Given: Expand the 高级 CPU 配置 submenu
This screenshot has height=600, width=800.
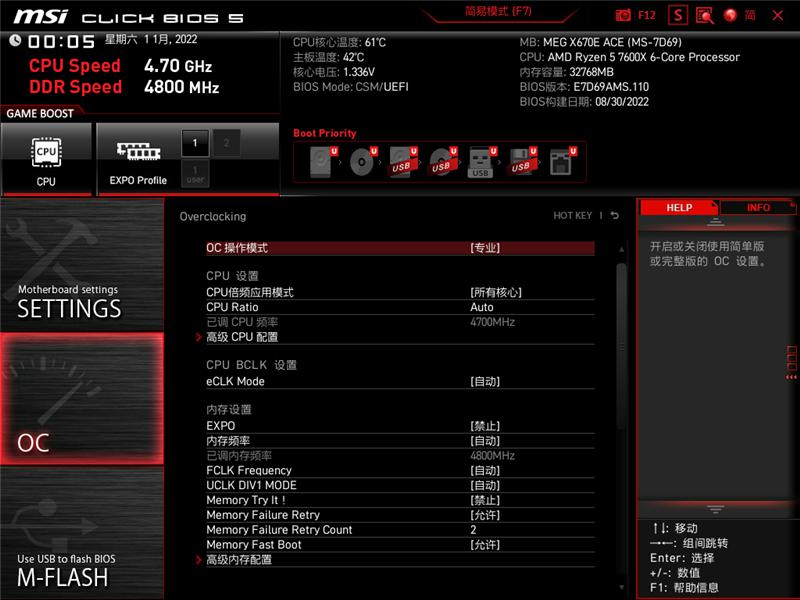Looking at the screenshot, I should click(x=242, y=337).
